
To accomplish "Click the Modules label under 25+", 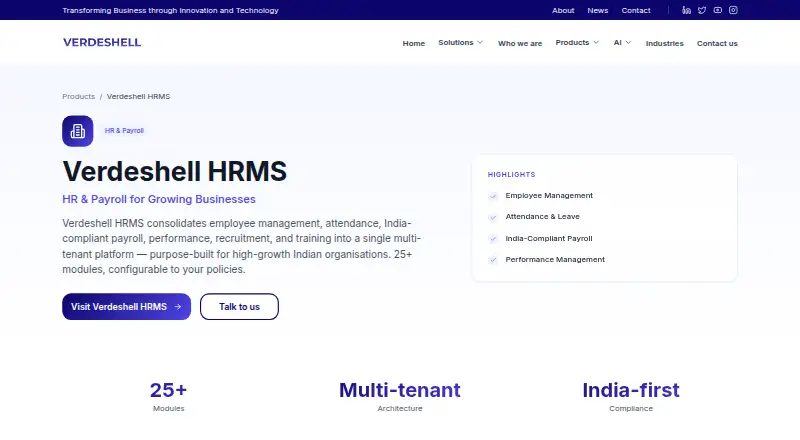I will (x=168, y=408).
